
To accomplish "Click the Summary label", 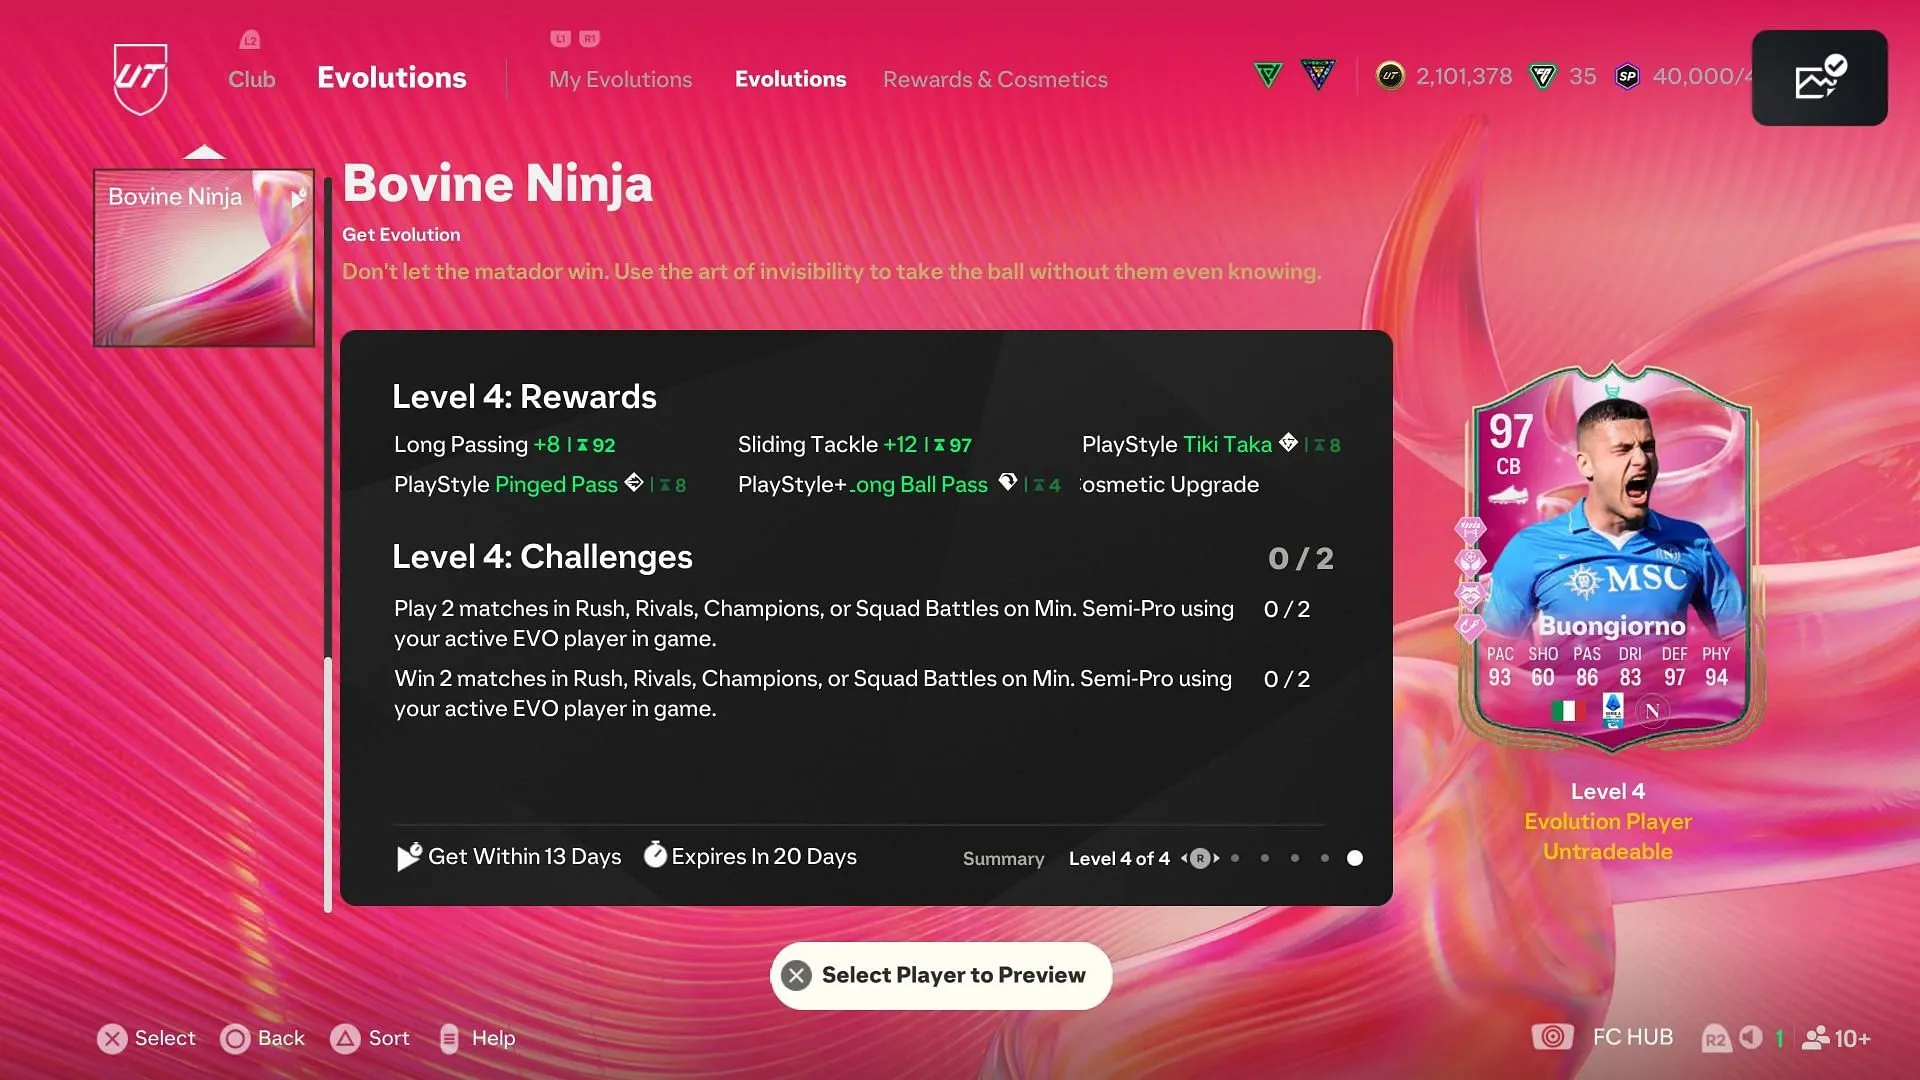I will tap(1003, 858).
